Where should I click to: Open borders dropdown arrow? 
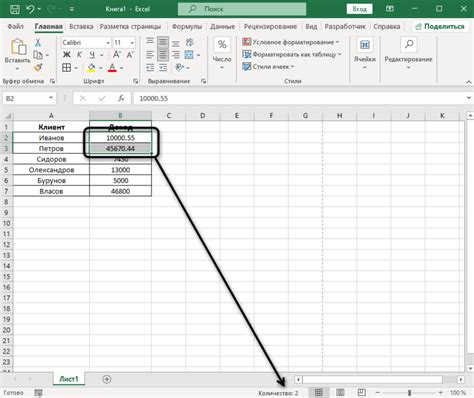76,68
